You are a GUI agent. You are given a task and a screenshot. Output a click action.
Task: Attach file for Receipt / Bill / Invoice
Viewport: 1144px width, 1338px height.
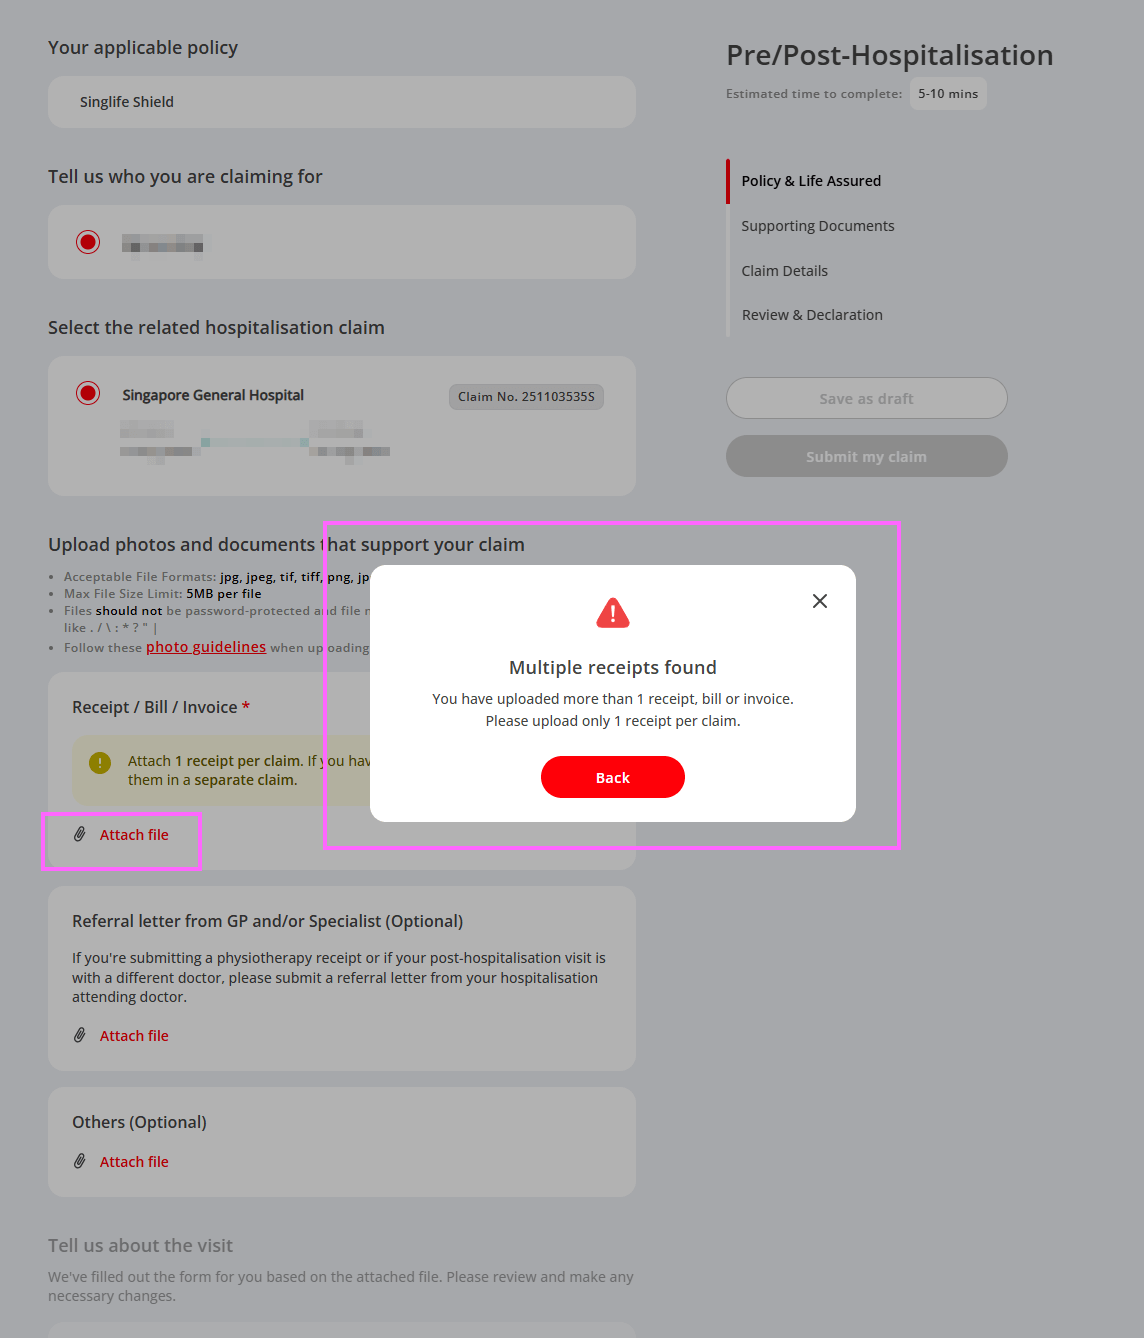point(134,835)
